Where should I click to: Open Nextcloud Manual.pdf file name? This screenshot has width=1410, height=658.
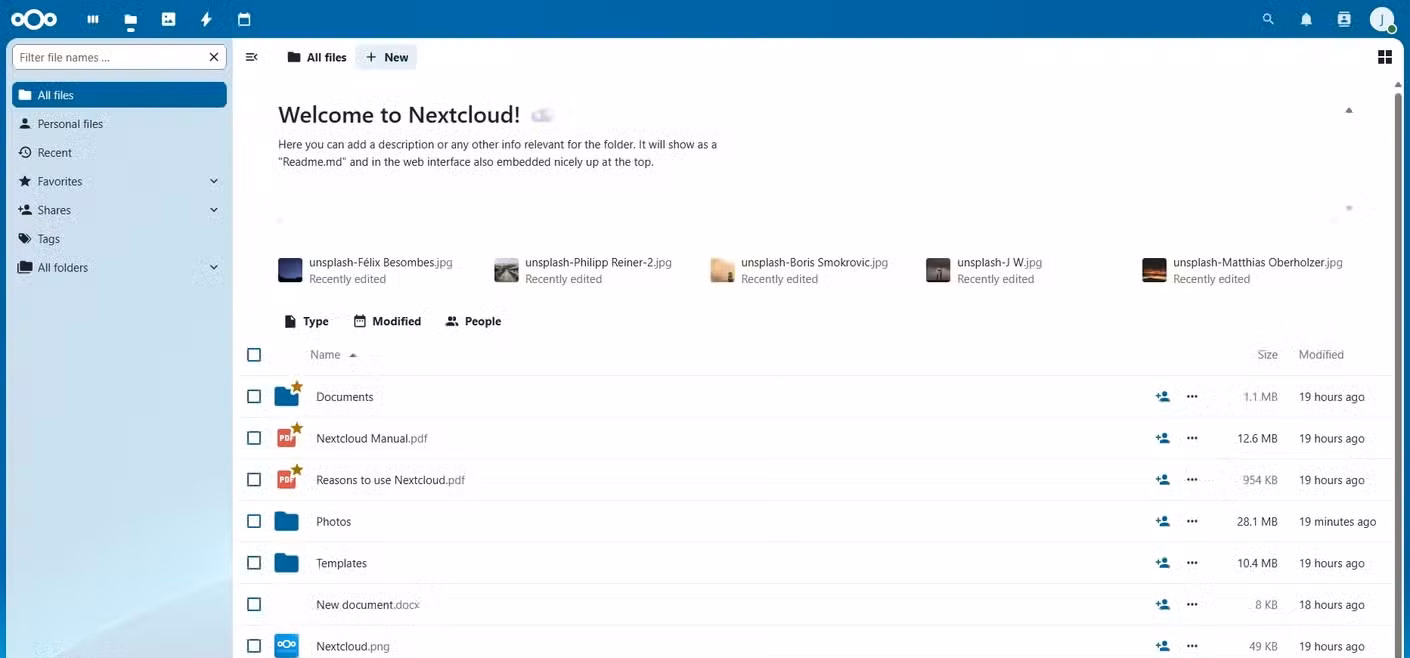[x=372, y=438]
